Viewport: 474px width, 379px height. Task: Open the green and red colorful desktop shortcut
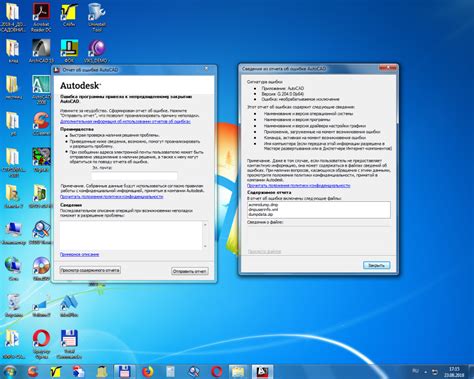coord(41,159)
